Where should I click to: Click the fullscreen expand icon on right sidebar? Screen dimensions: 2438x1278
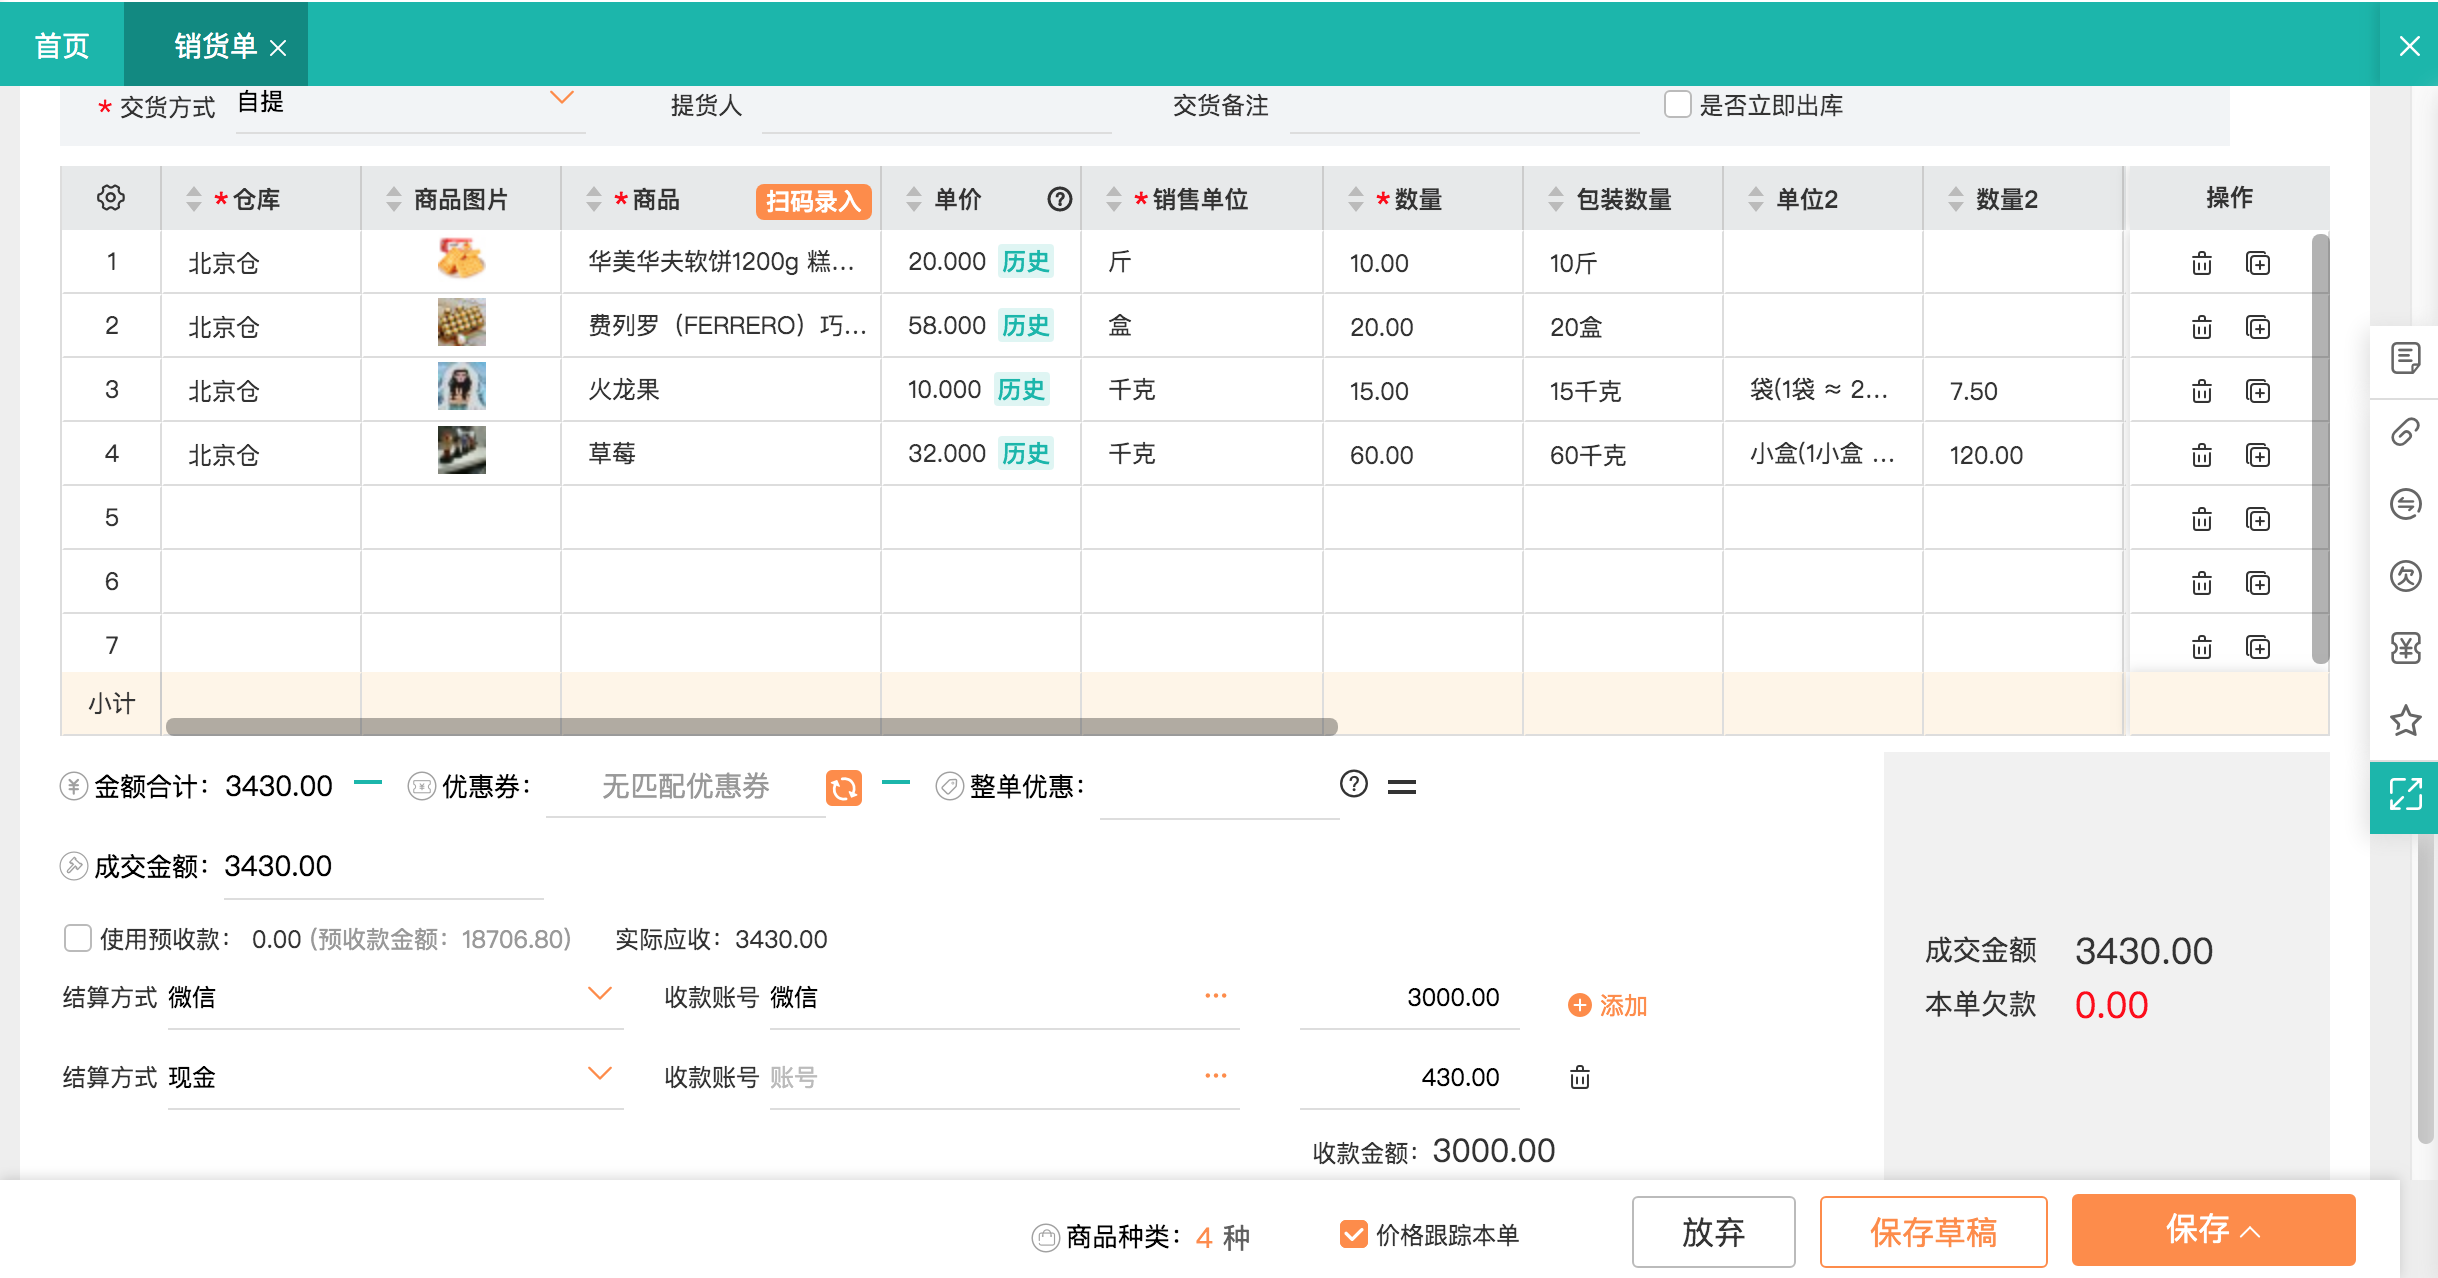(2403, 791)
